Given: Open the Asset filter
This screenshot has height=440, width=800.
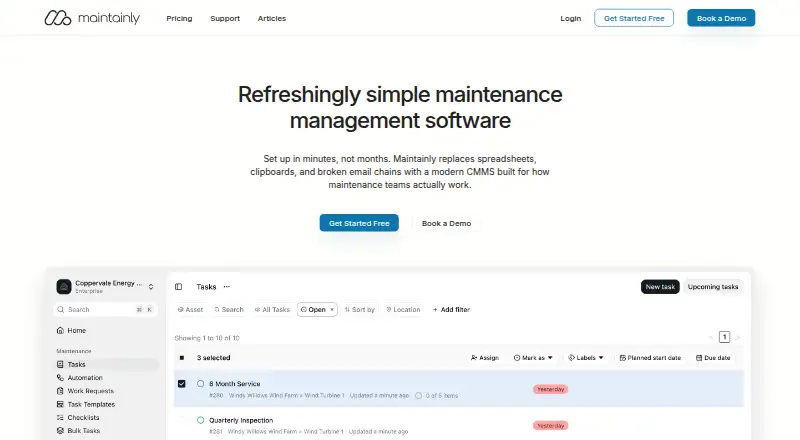Looking at the screenshot, I should (190, 310).
